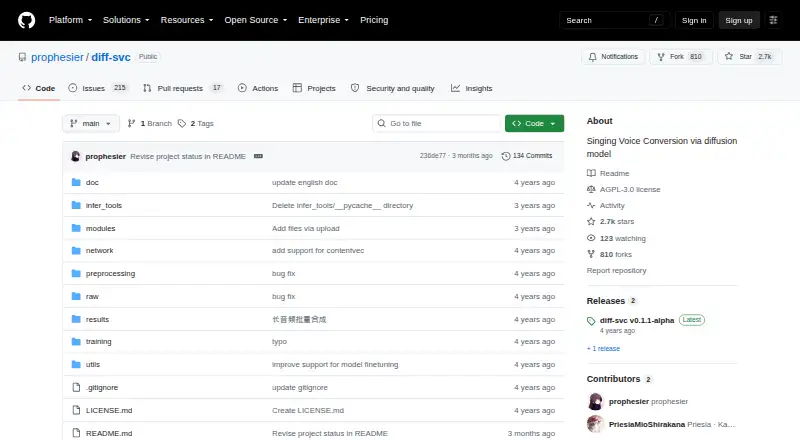The width and height of the screenshot is (800, 440).
Task: Click the commits history clock icon
Action: click(x=506, y=156)
